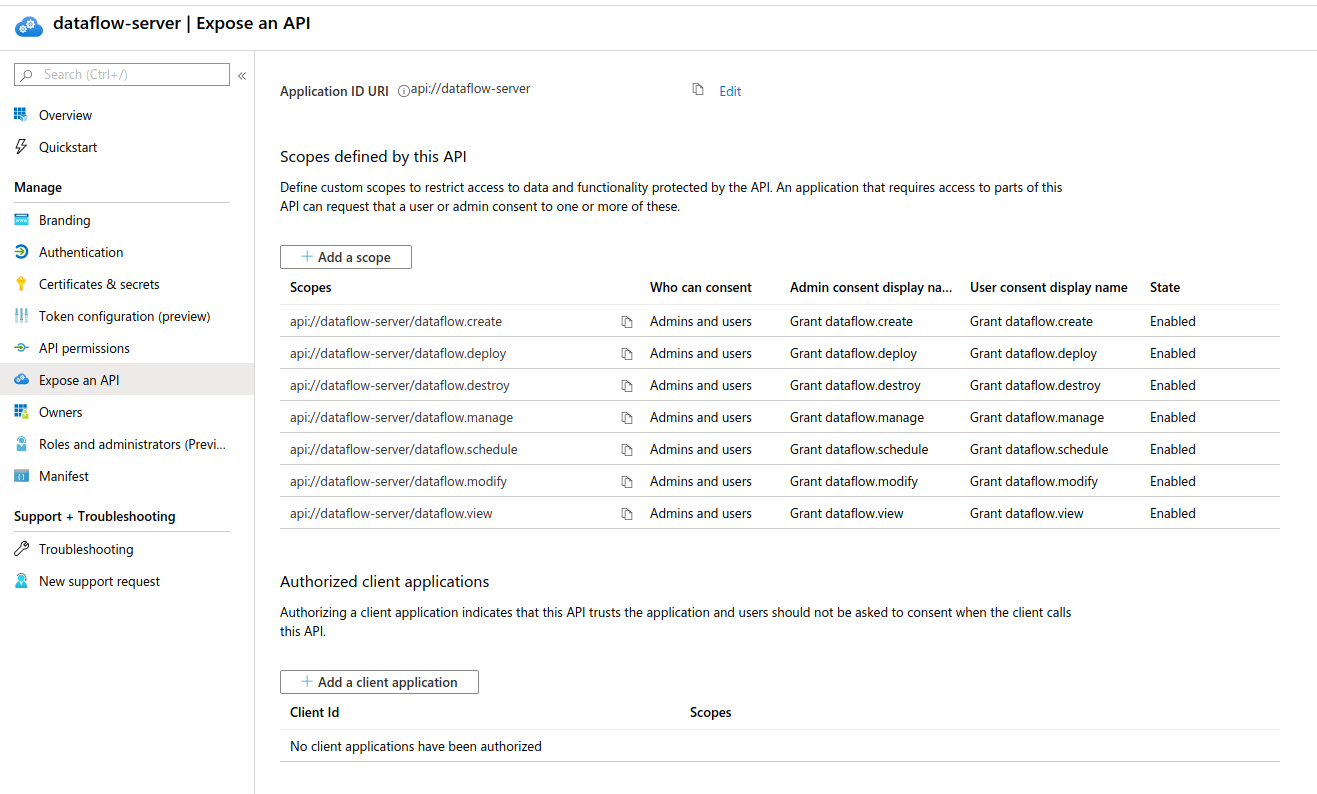Copy the dataflow.manage scope URI
The width and height of the screenshot is (1317, 794).
627,417
